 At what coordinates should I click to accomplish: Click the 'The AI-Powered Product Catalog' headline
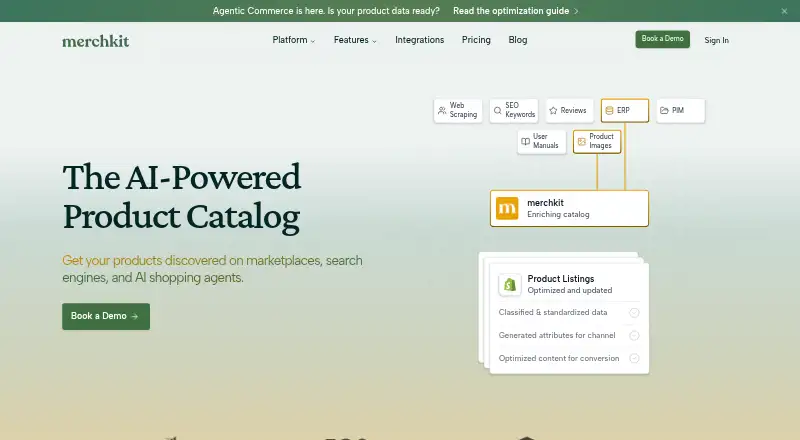click(182, 197)
